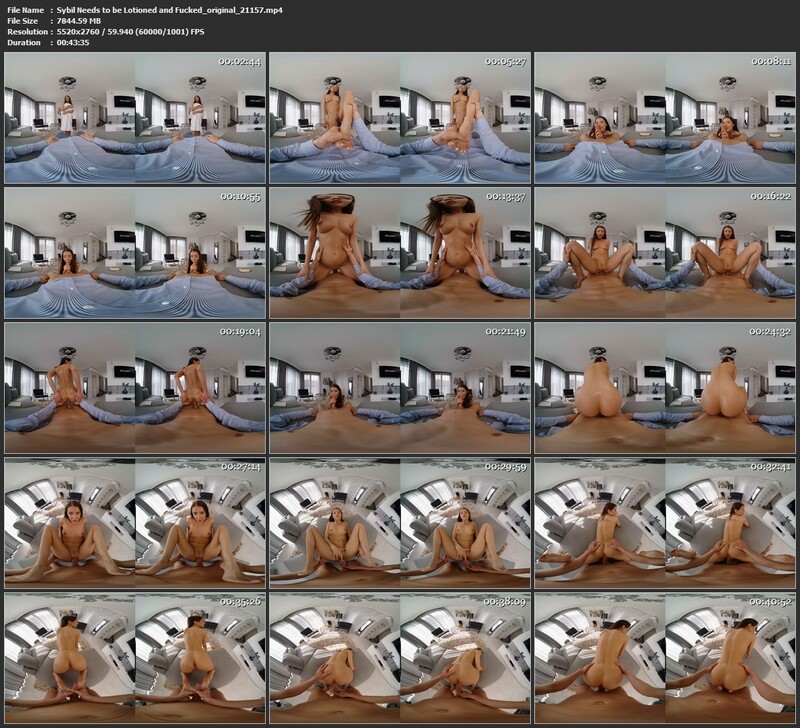Click the frame stamped 00:27:14

point(134,522)
